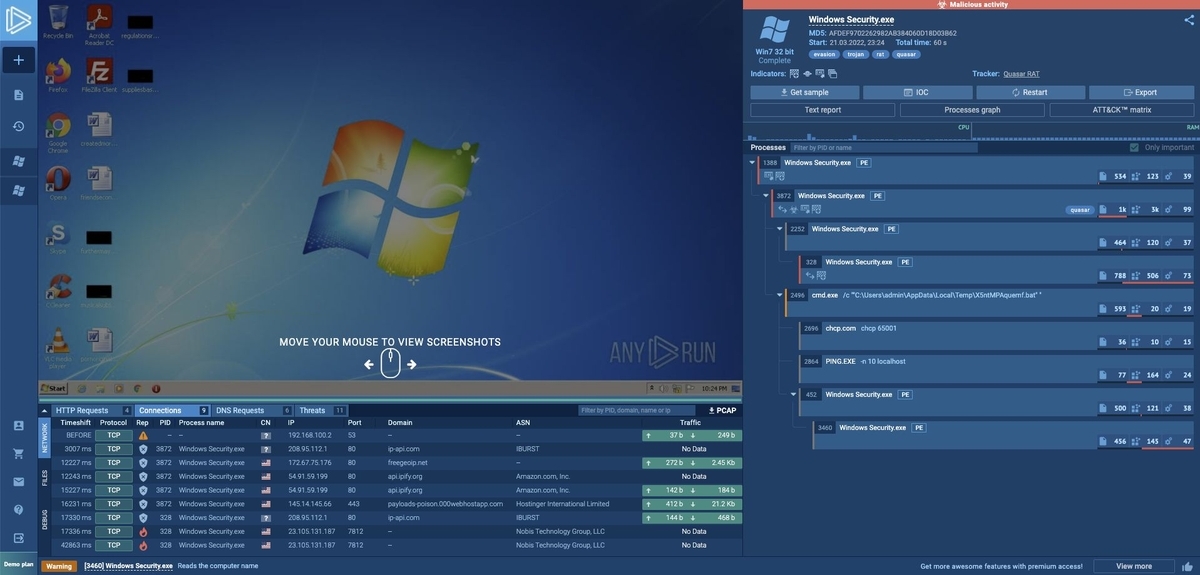Switch to the DNS Requests tab

[240, 410]
